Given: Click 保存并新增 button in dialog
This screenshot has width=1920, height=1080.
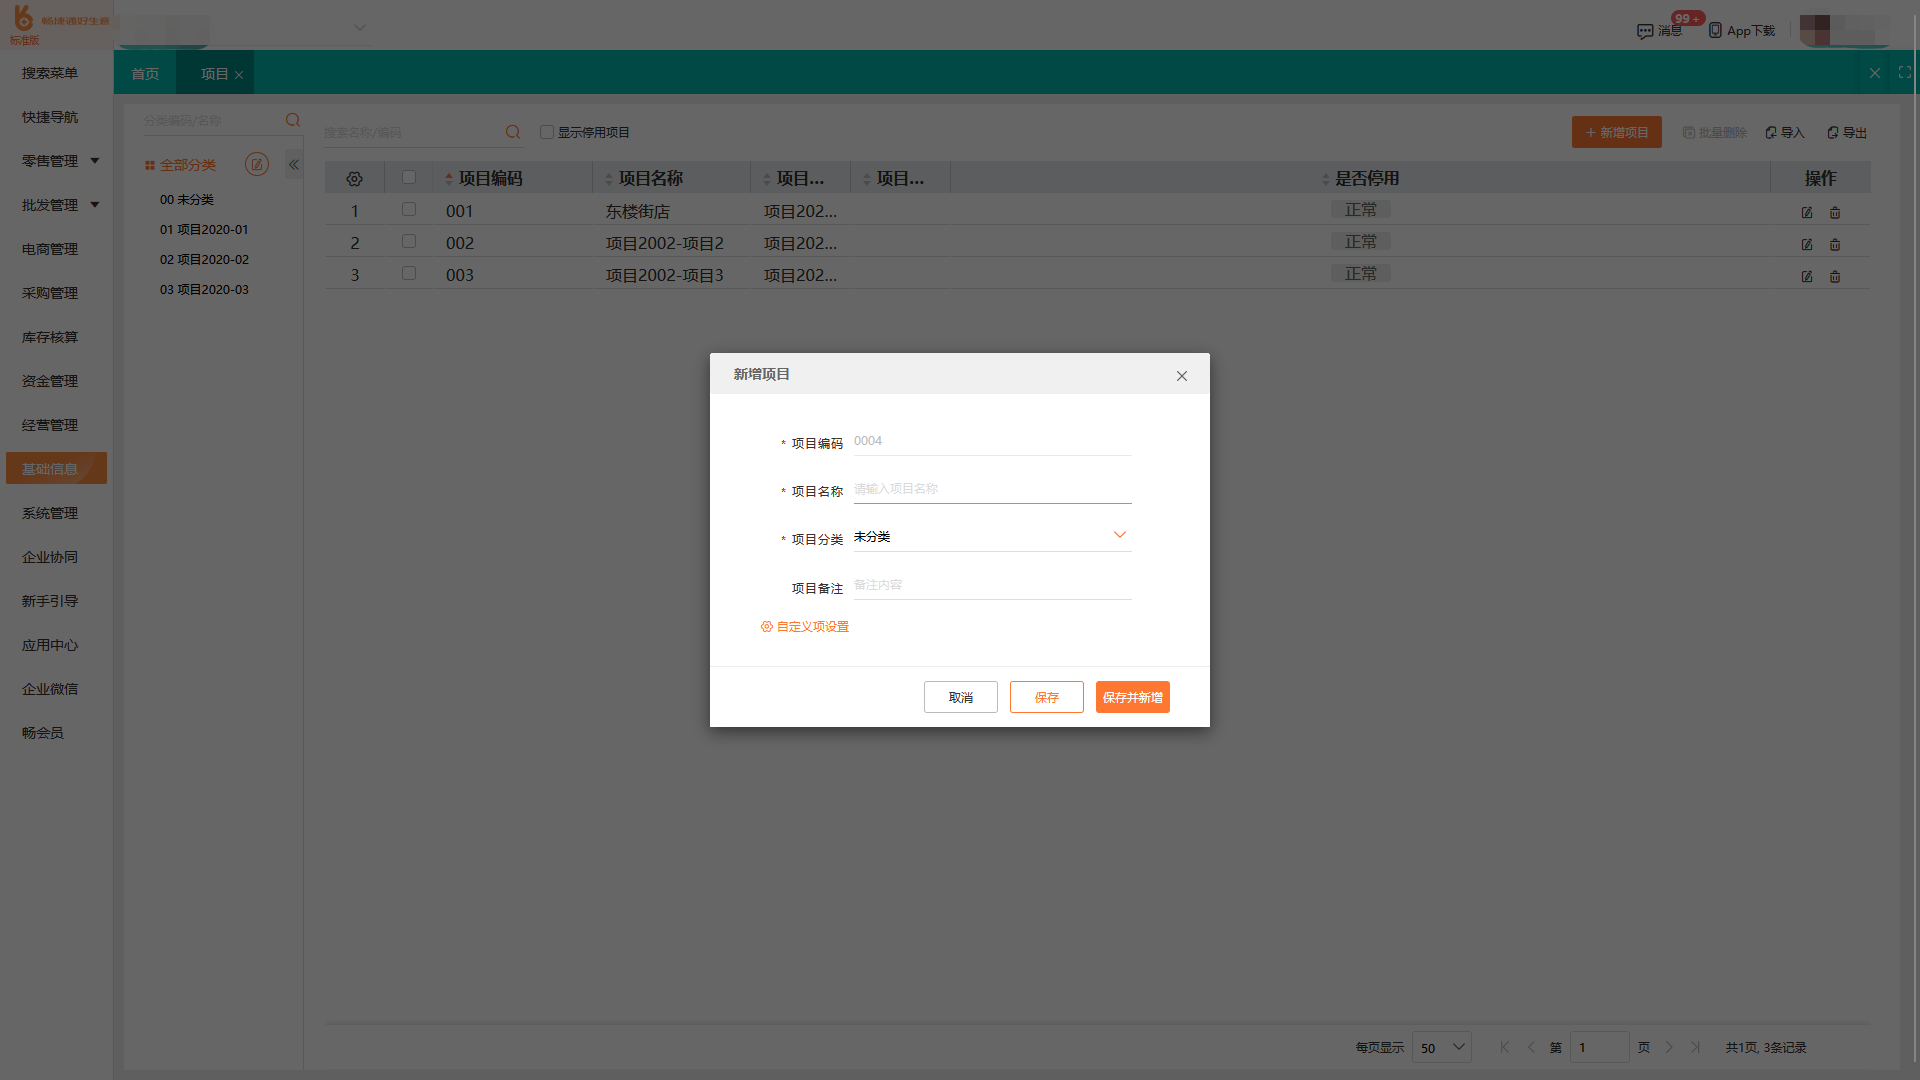Looking at the screenshot, I should click(1133, 696).
